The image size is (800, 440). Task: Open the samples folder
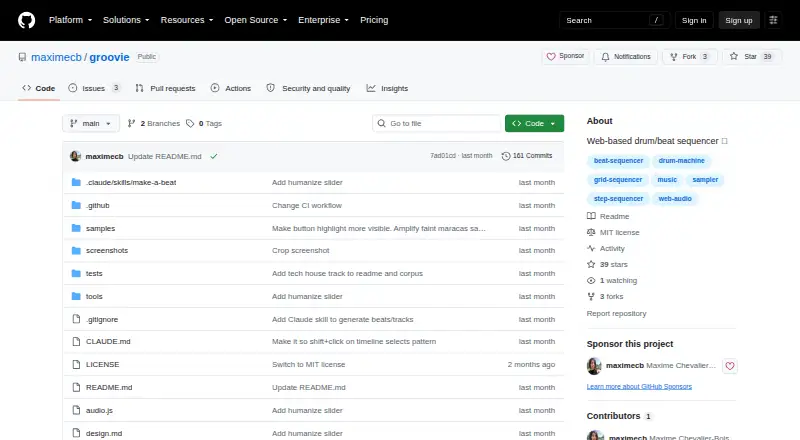101,228
